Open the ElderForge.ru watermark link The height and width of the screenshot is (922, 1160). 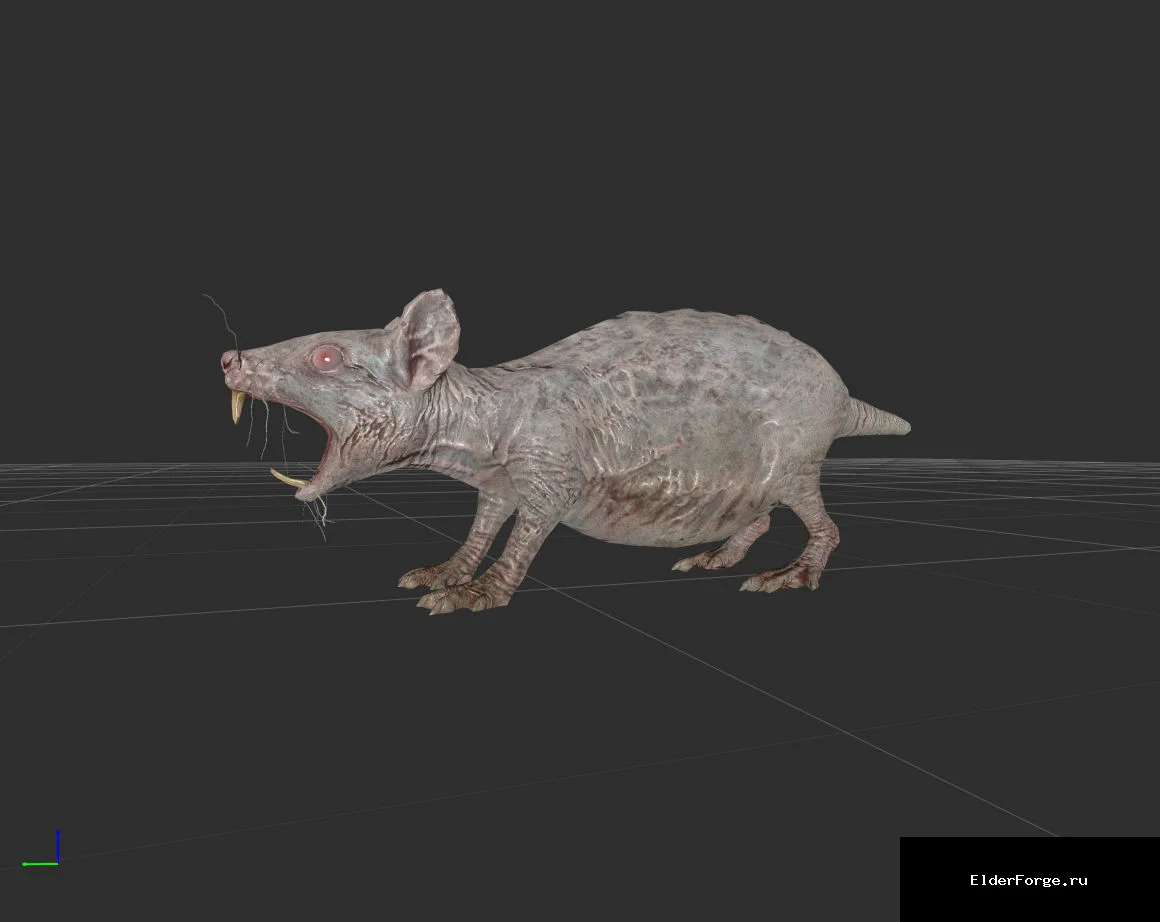point(1028,880)
